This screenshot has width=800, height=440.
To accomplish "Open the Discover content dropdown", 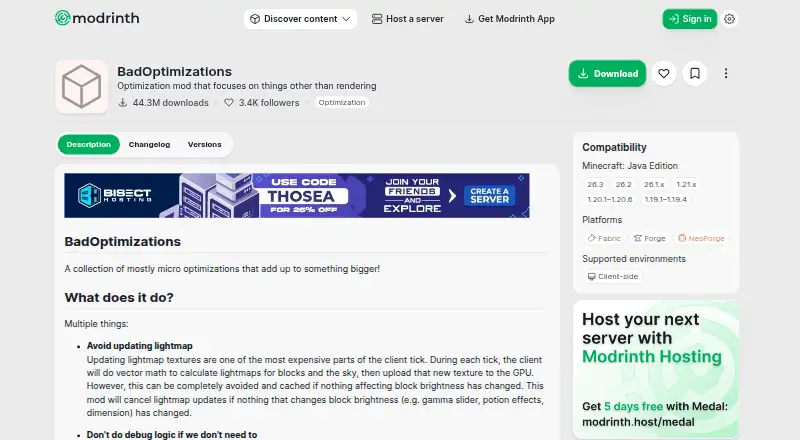I will (x=300, y=19).
